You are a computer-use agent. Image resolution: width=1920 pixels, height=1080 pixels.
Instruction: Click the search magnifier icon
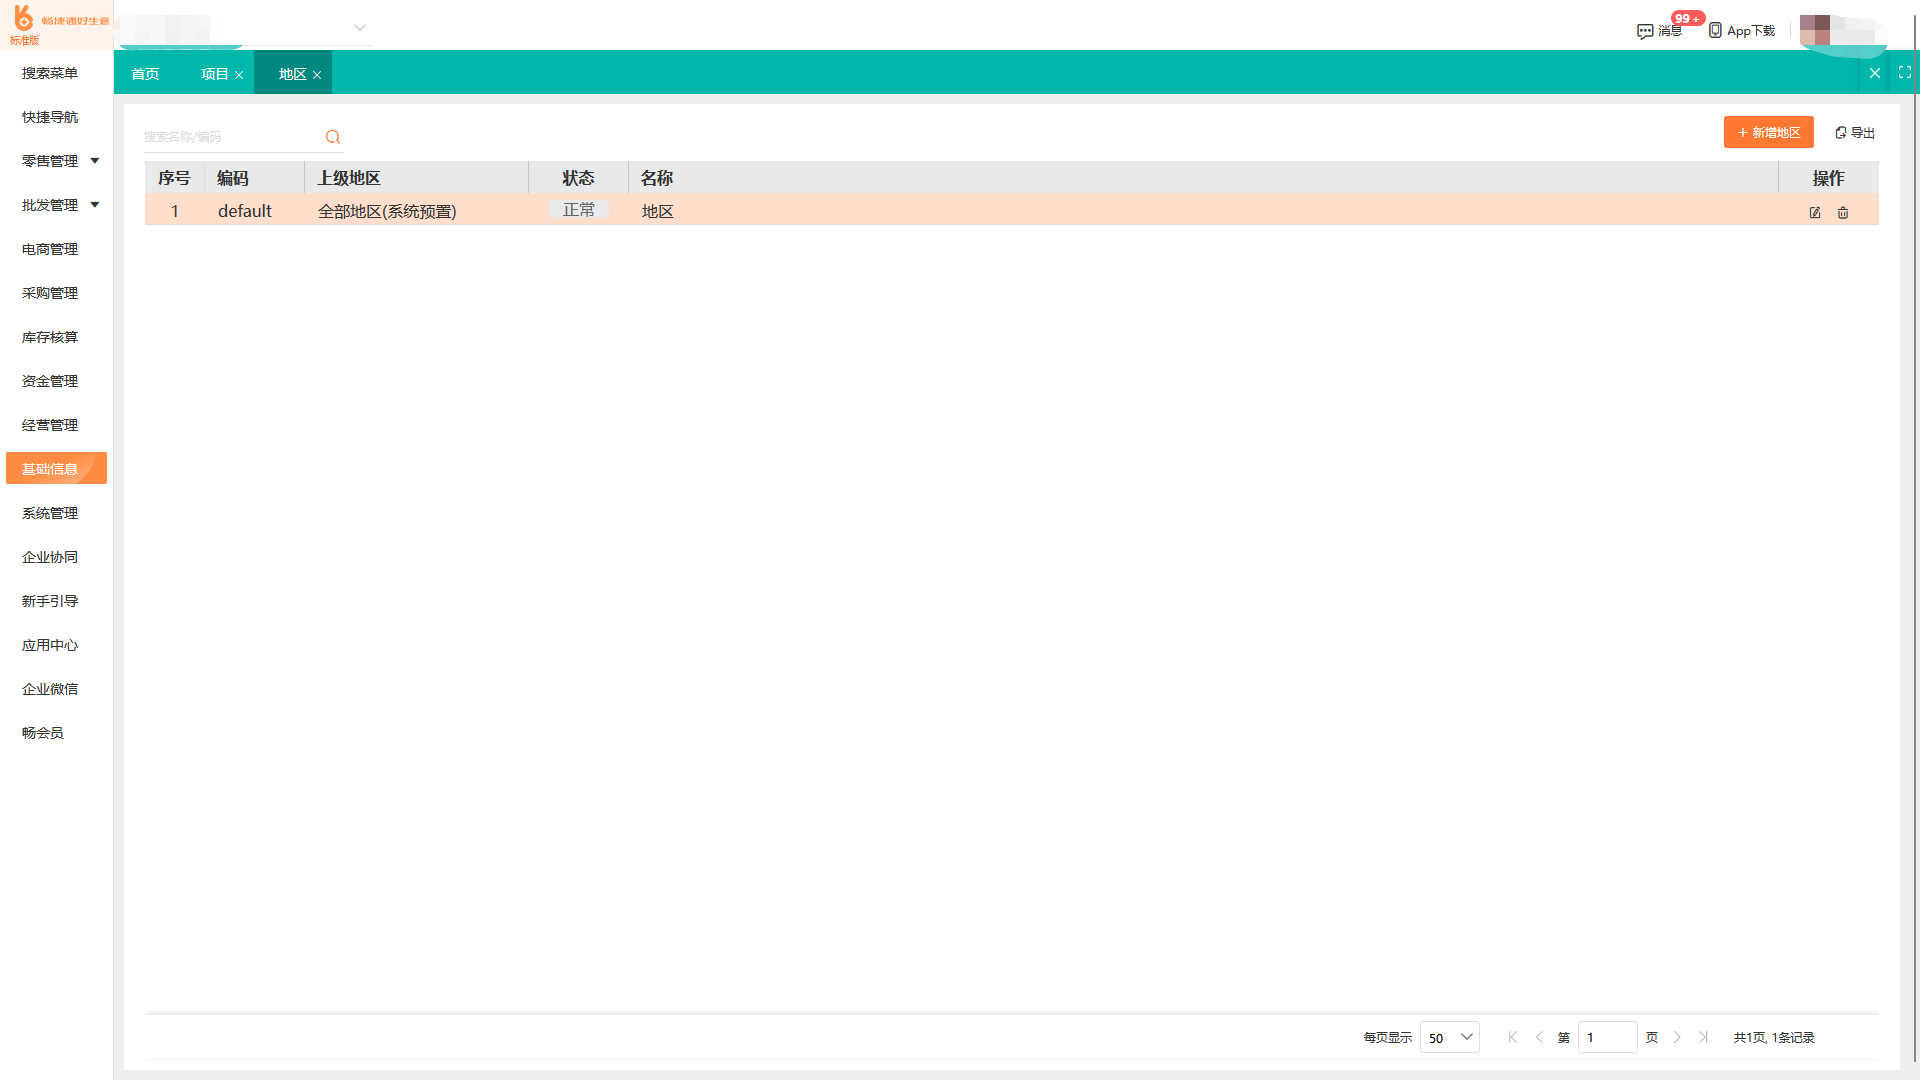334,136
